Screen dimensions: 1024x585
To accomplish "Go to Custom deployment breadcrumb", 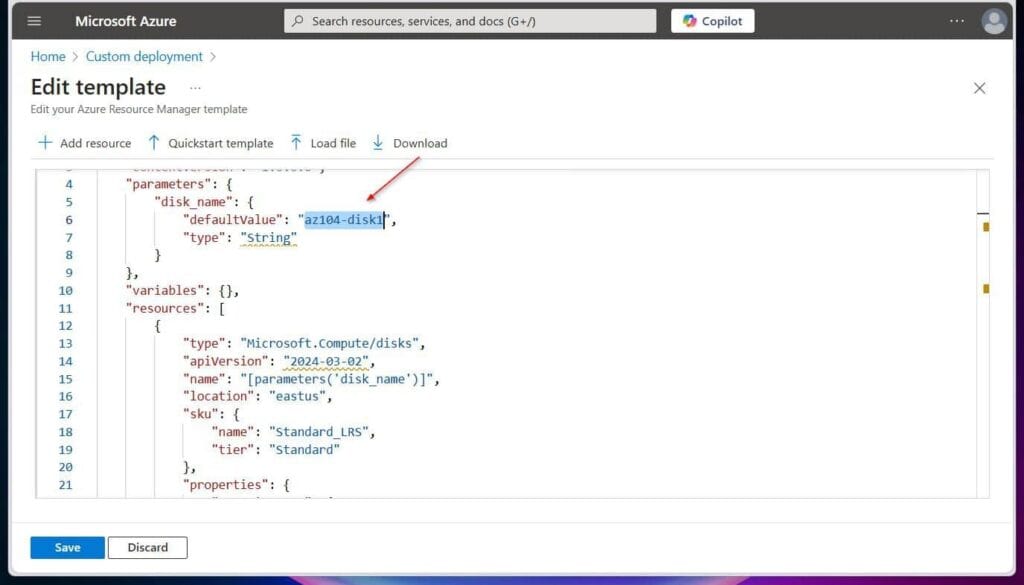I will [x=144, y=57].
